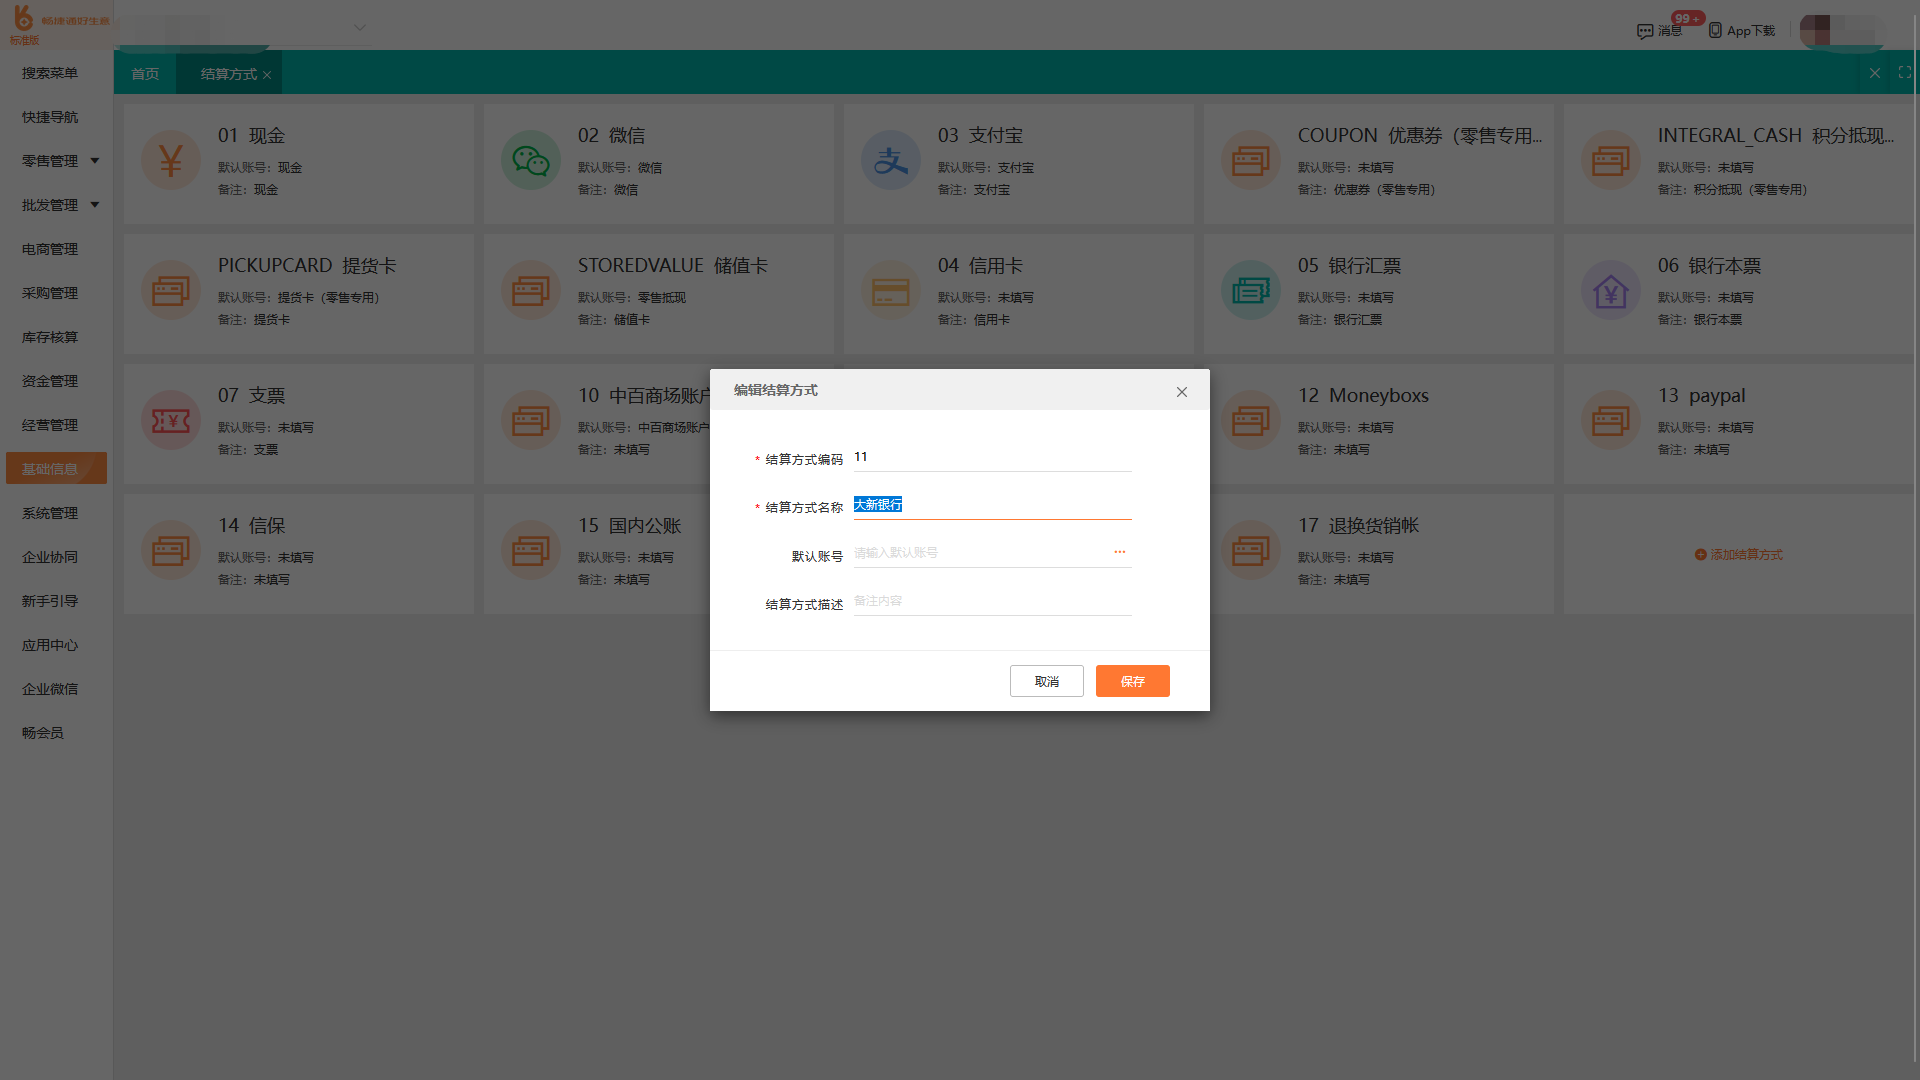Click the cash payment method icon

click(x=169, y=158)
